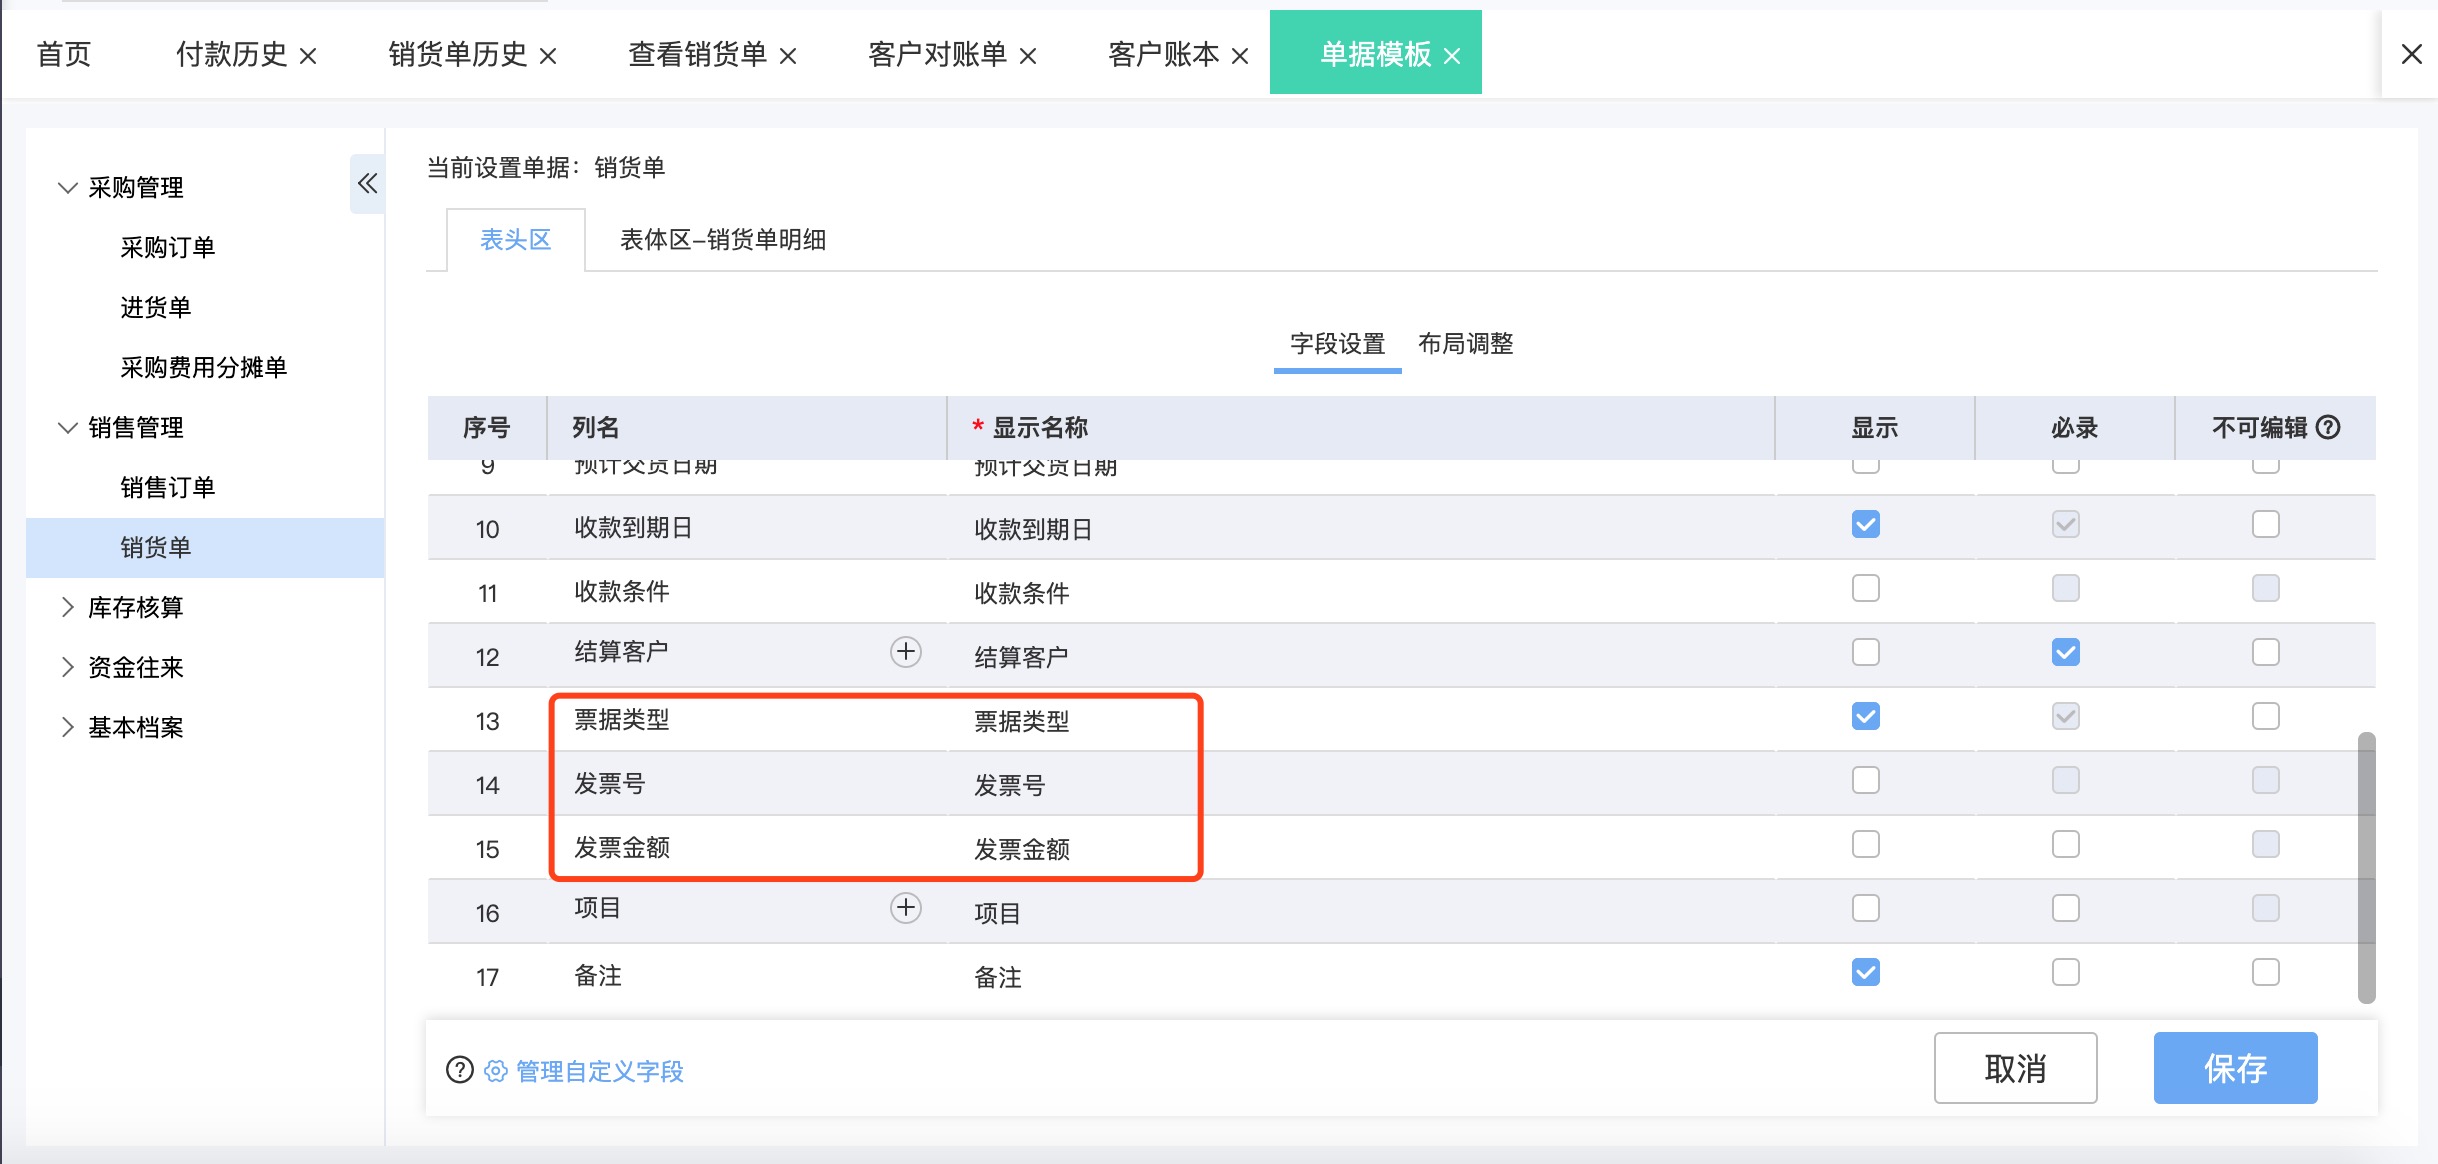Screen dimensions: 2438x1164
Task: Enable display checkbox for 发票号 row
Action: coord(1866,782)
